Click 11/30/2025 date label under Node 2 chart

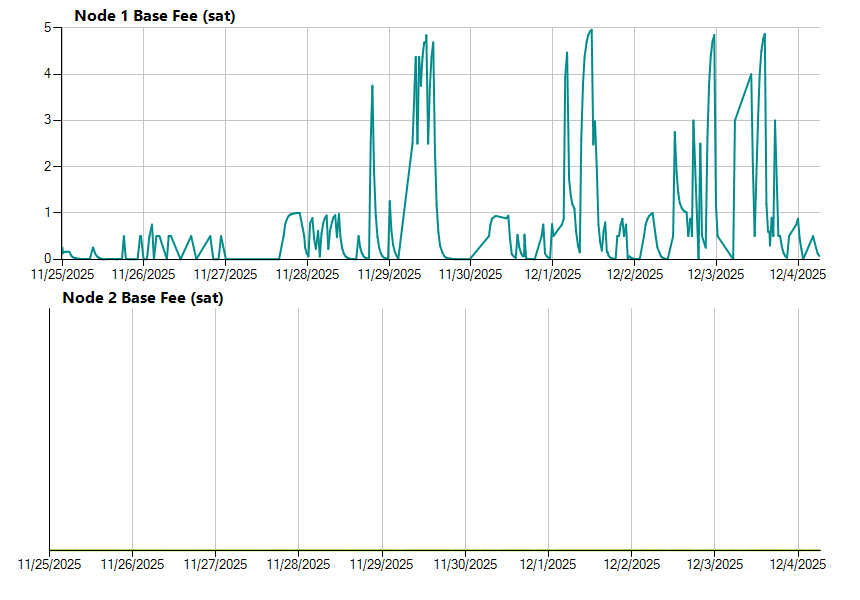[465, 564]
